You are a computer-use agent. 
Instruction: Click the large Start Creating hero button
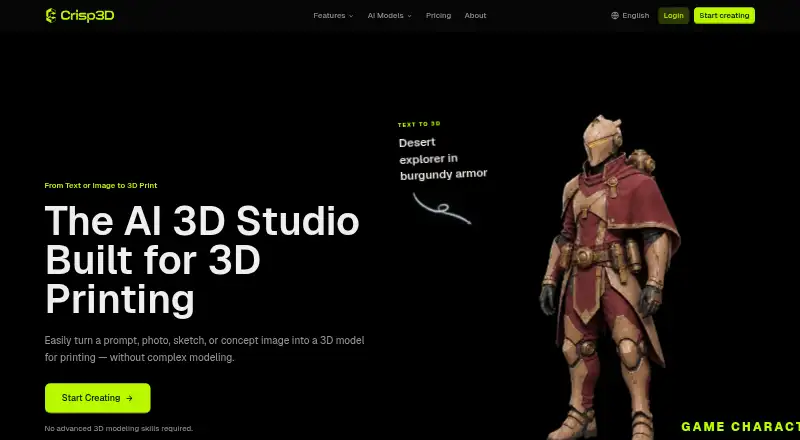97,398
